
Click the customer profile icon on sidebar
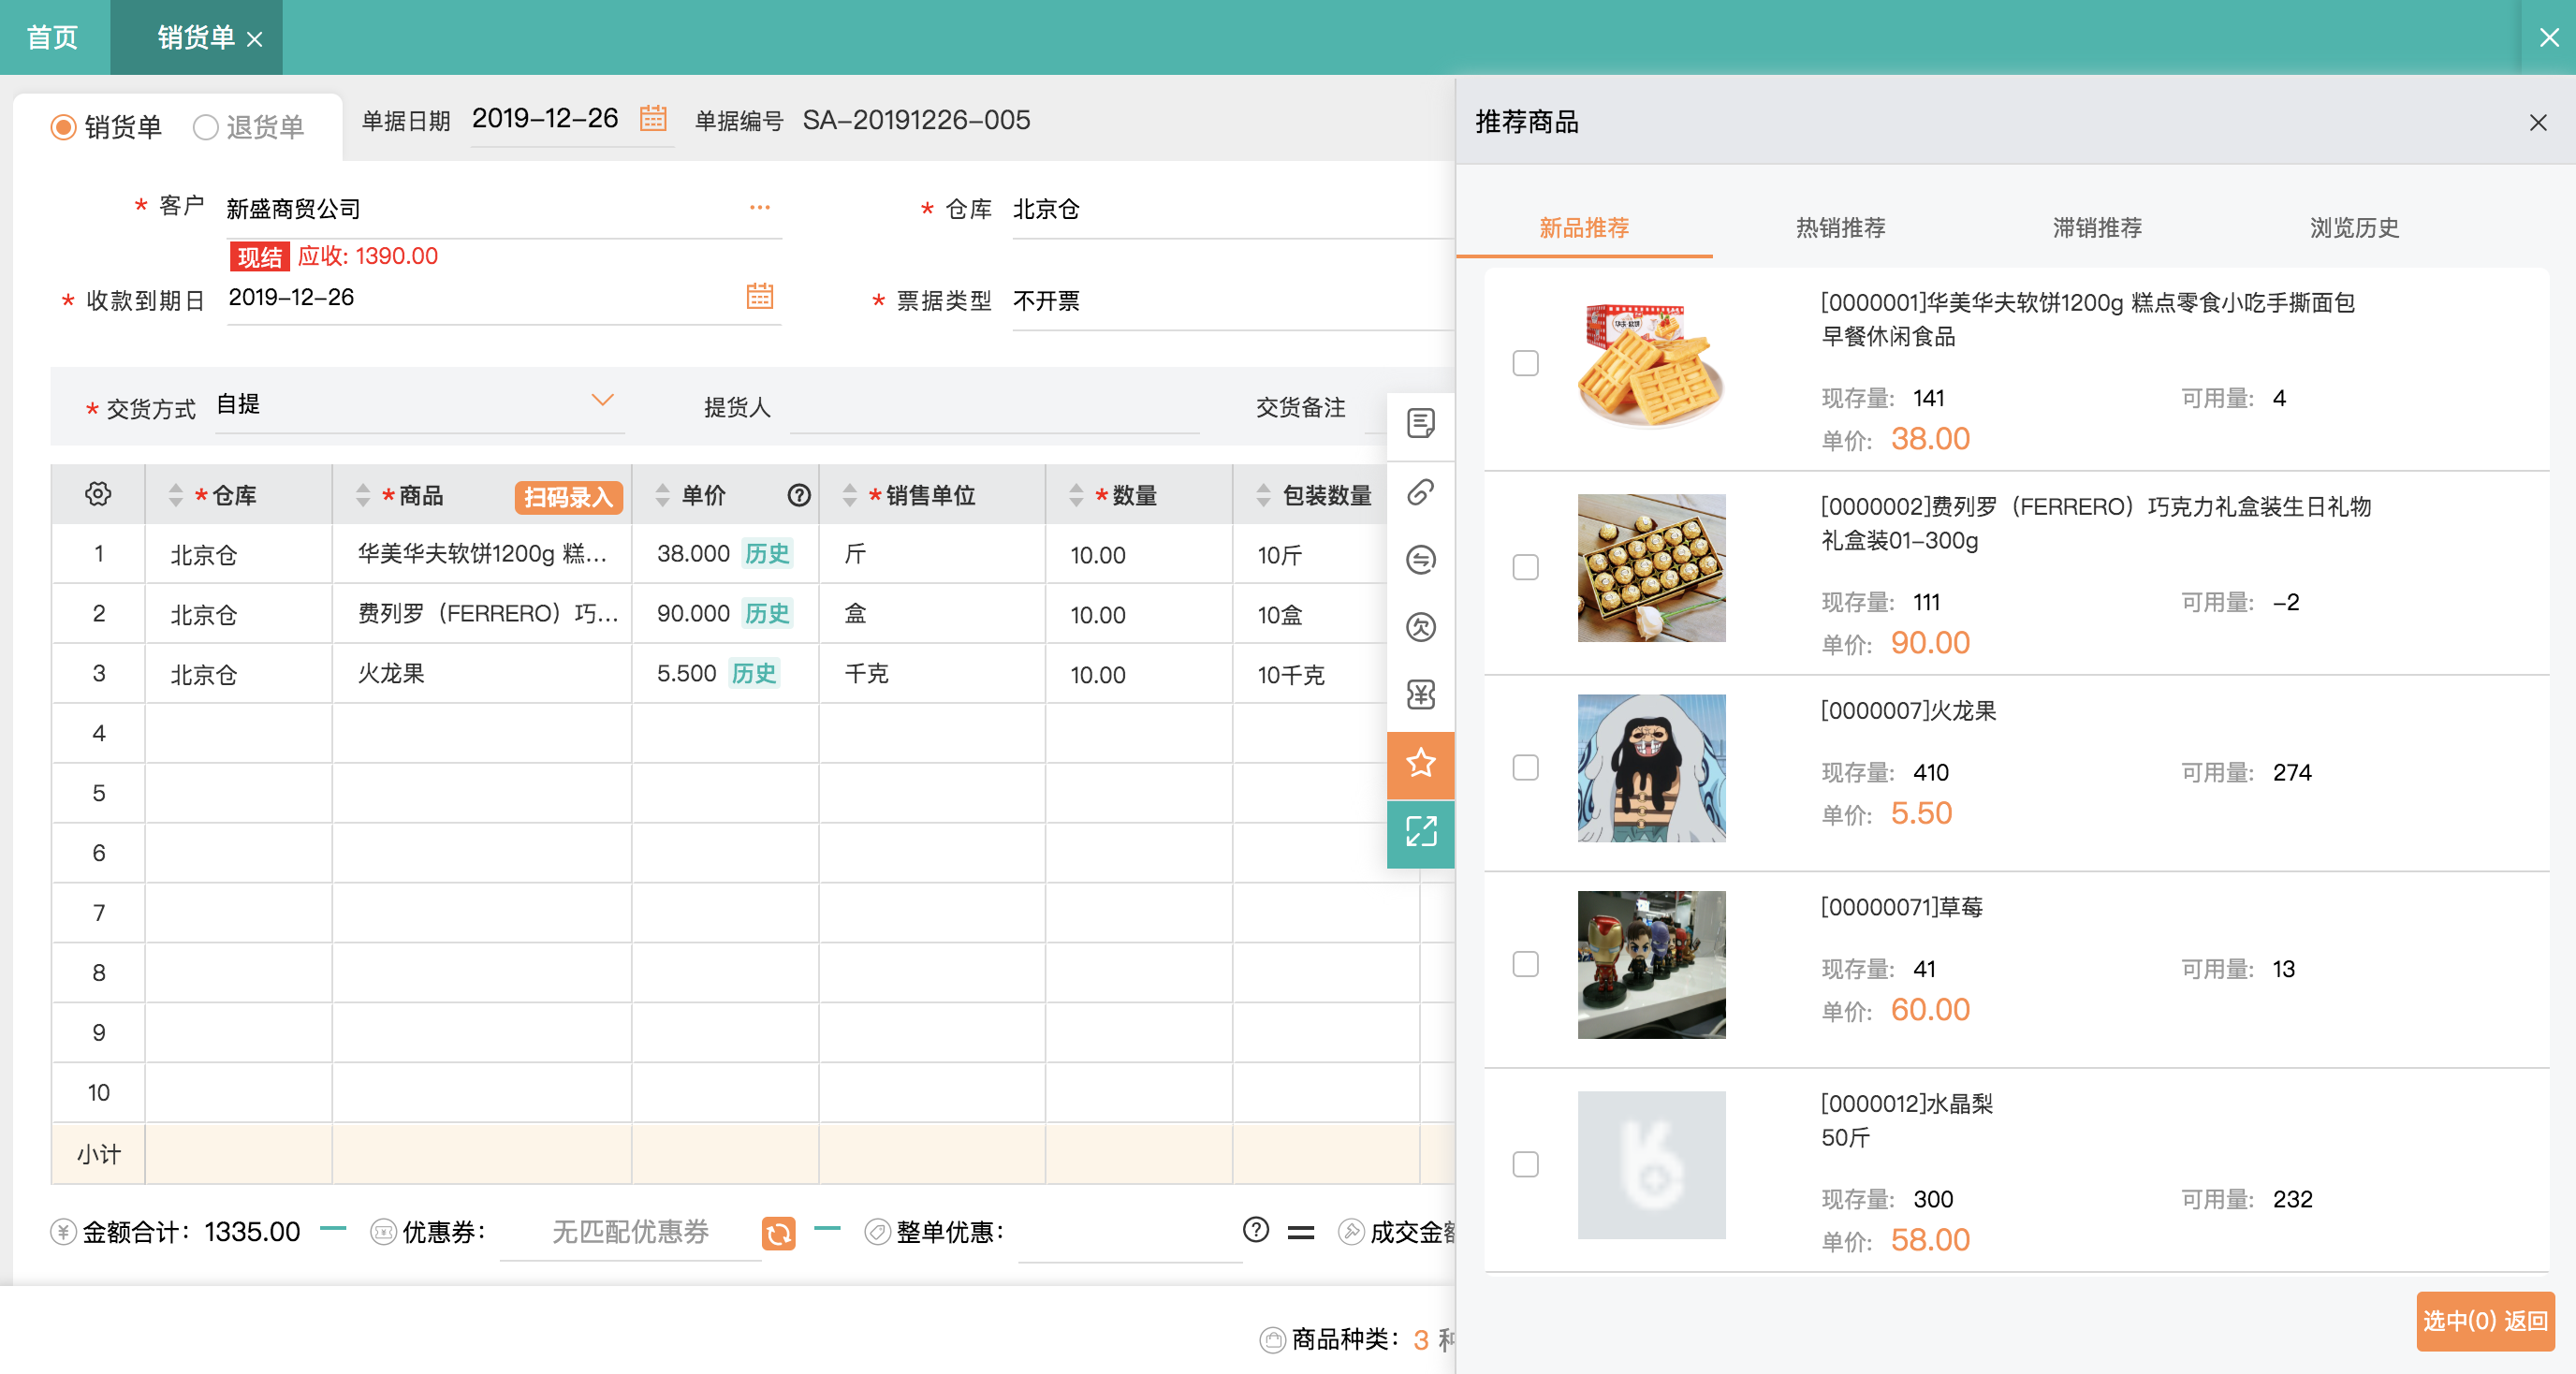point(1423,626)
